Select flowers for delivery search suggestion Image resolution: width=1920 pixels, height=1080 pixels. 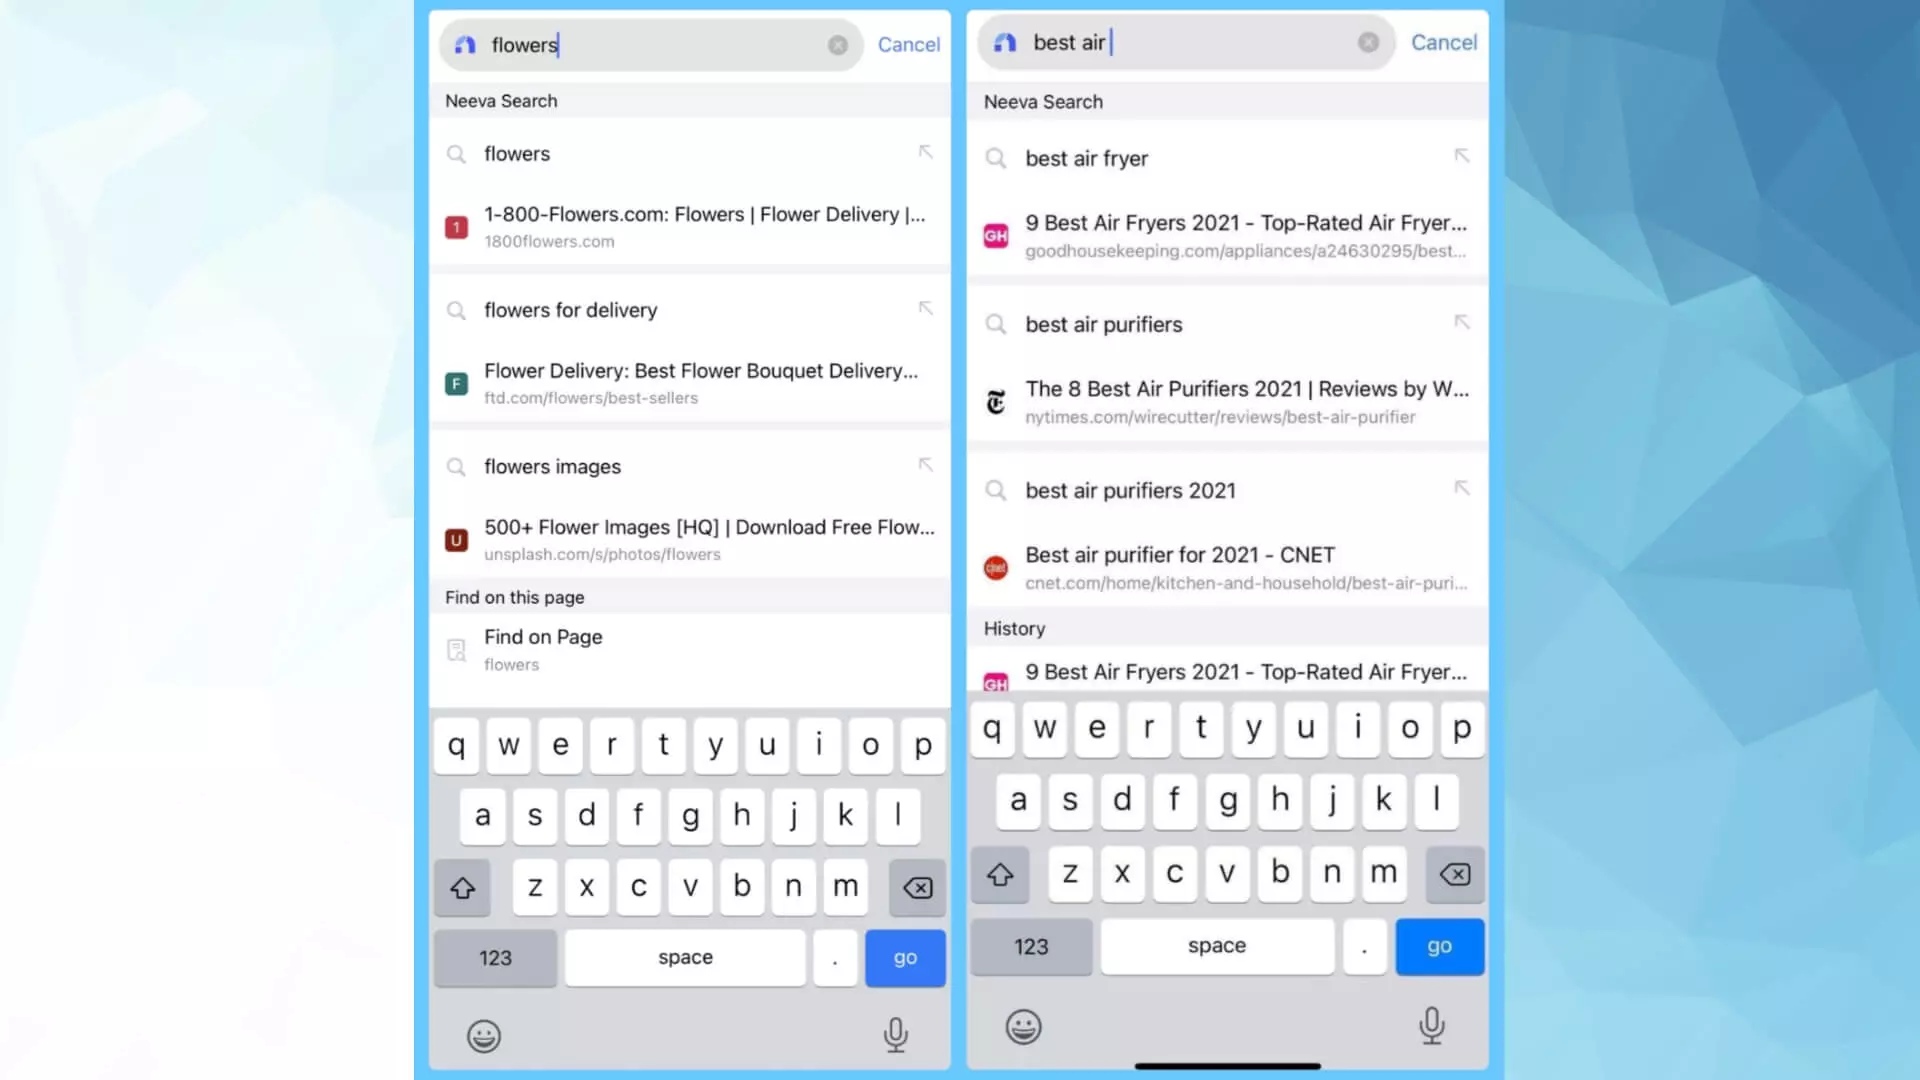(x=570, y=310)
